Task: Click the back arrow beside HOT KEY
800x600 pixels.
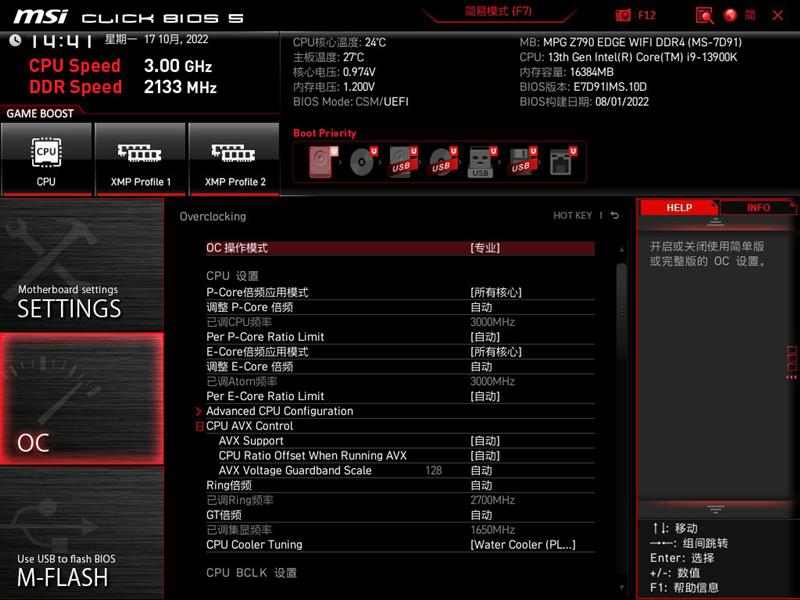Action: click(x=615, y=216)
